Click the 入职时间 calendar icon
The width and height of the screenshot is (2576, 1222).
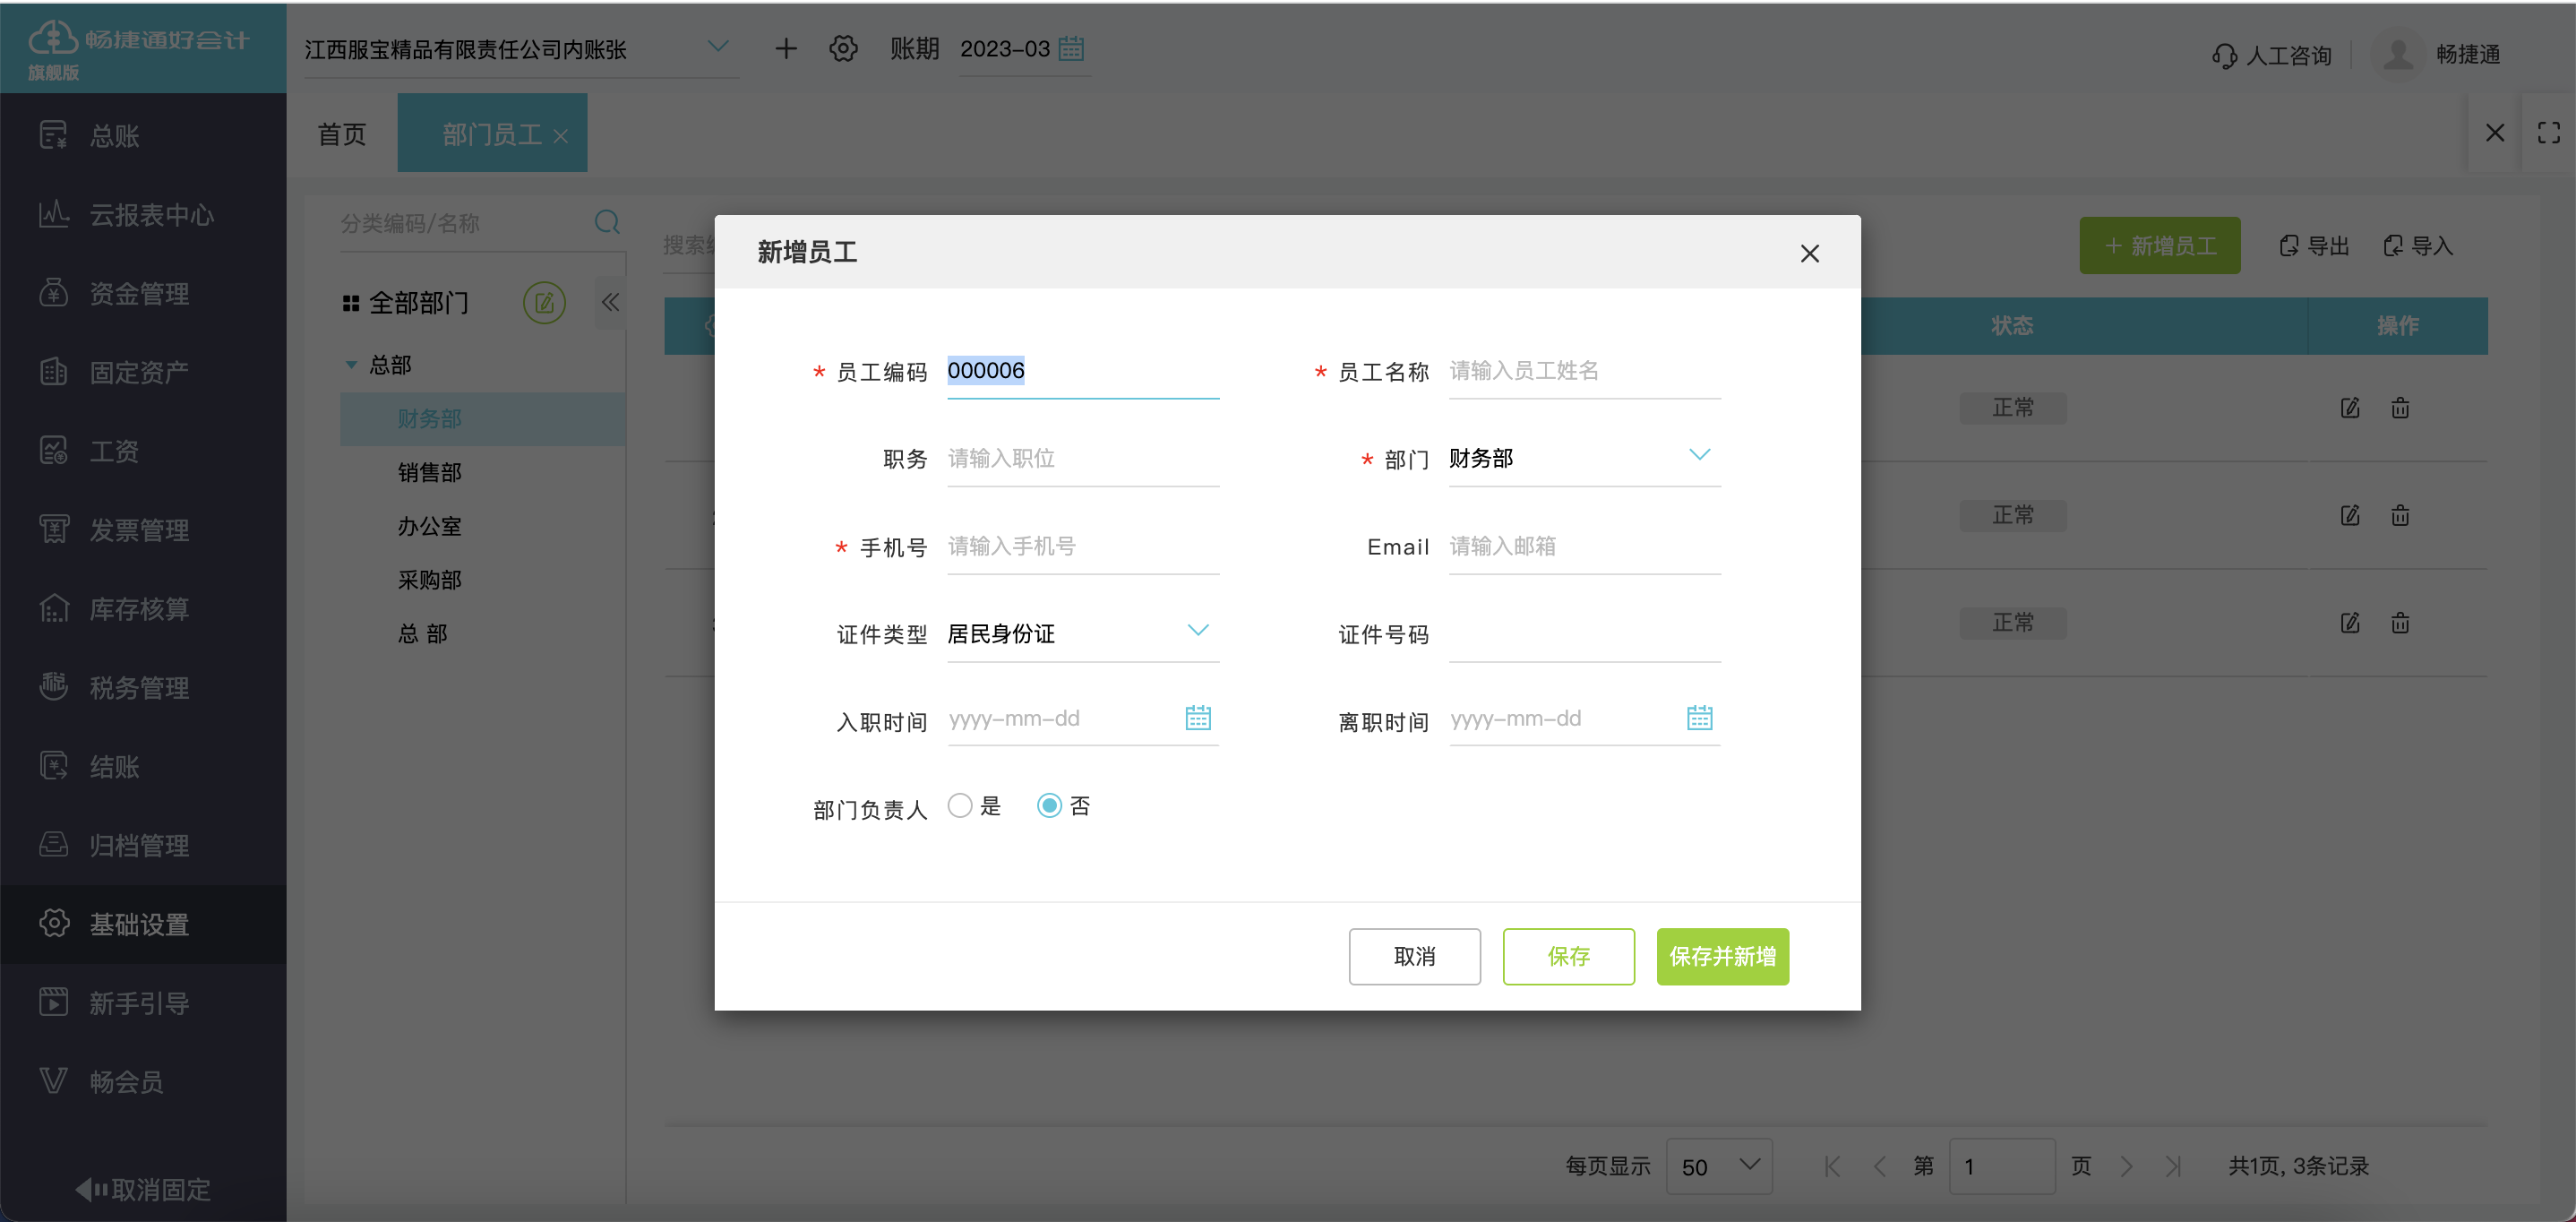(1199, 718)
